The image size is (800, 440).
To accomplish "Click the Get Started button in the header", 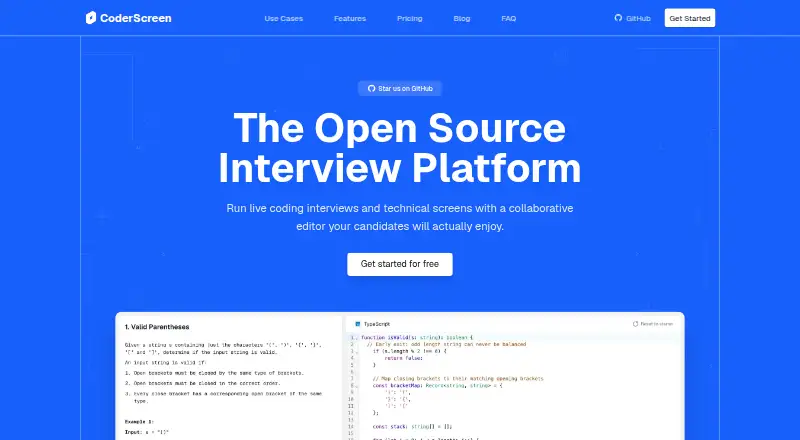I will click(690, 18).
